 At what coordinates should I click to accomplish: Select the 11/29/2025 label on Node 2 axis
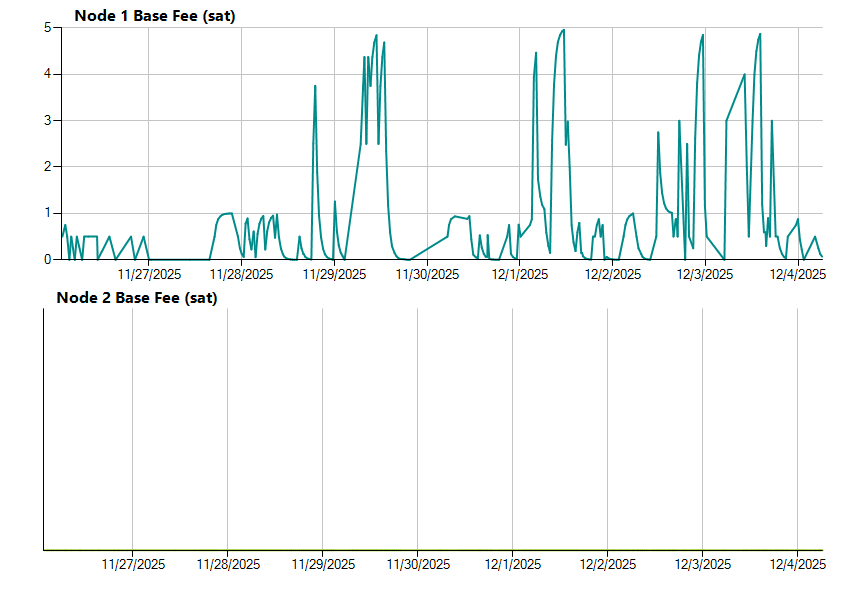pos(323,564)
